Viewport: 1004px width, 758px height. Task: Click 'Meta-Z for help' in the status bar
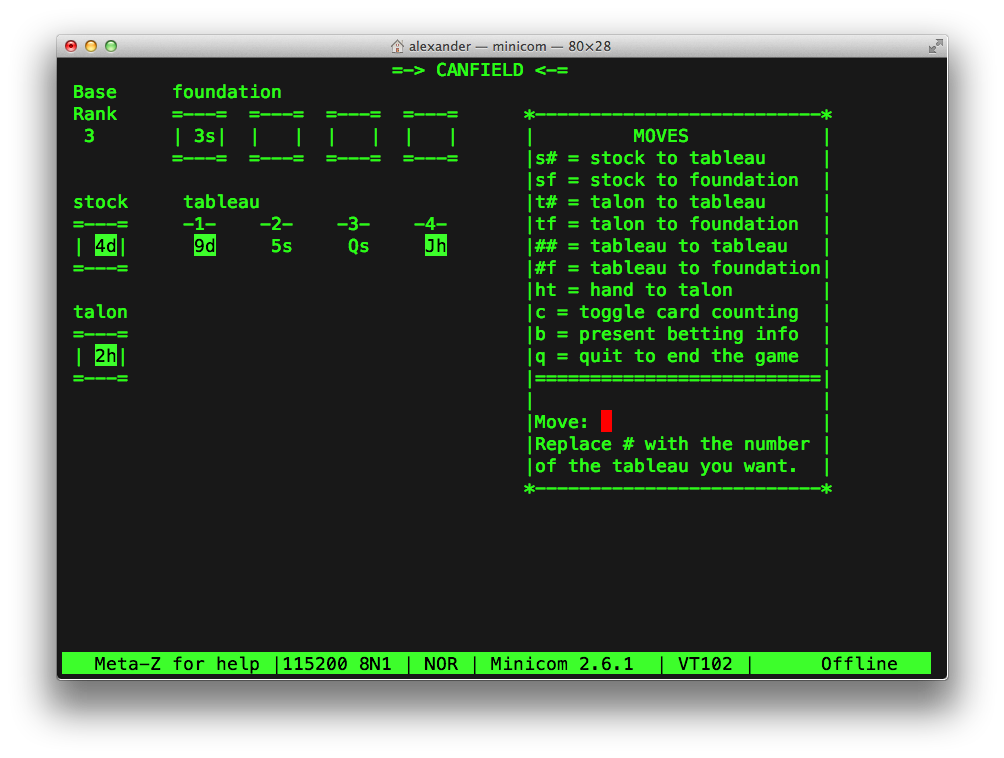click(177, 664)
